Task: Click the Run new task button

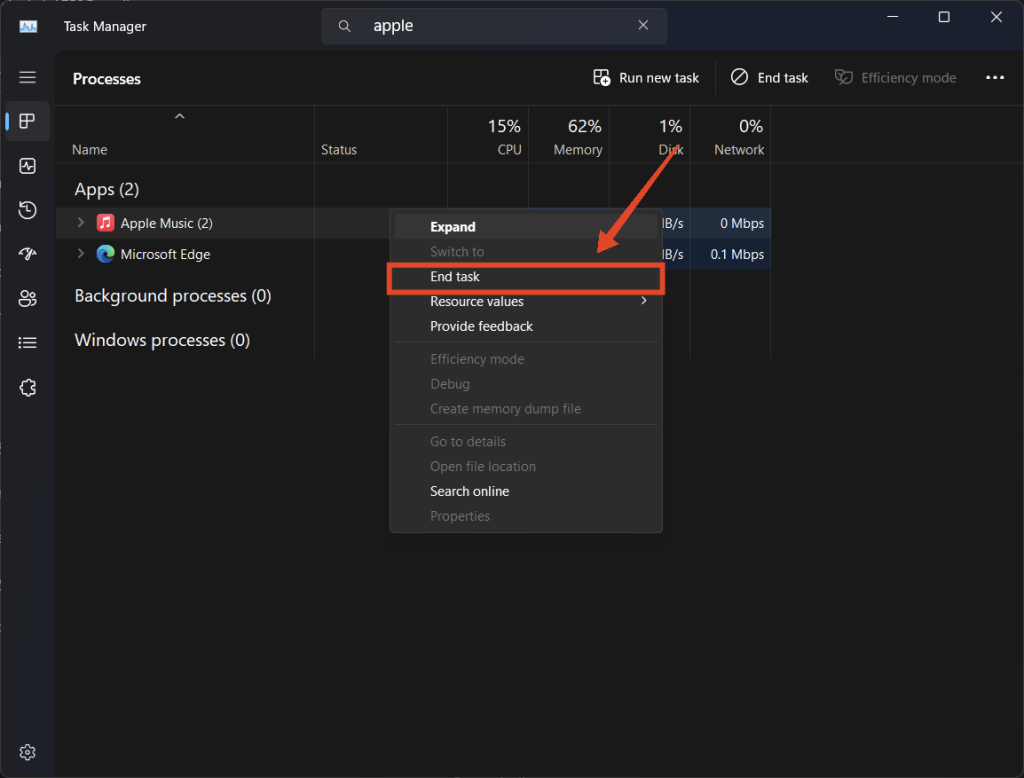Action: 646,78
